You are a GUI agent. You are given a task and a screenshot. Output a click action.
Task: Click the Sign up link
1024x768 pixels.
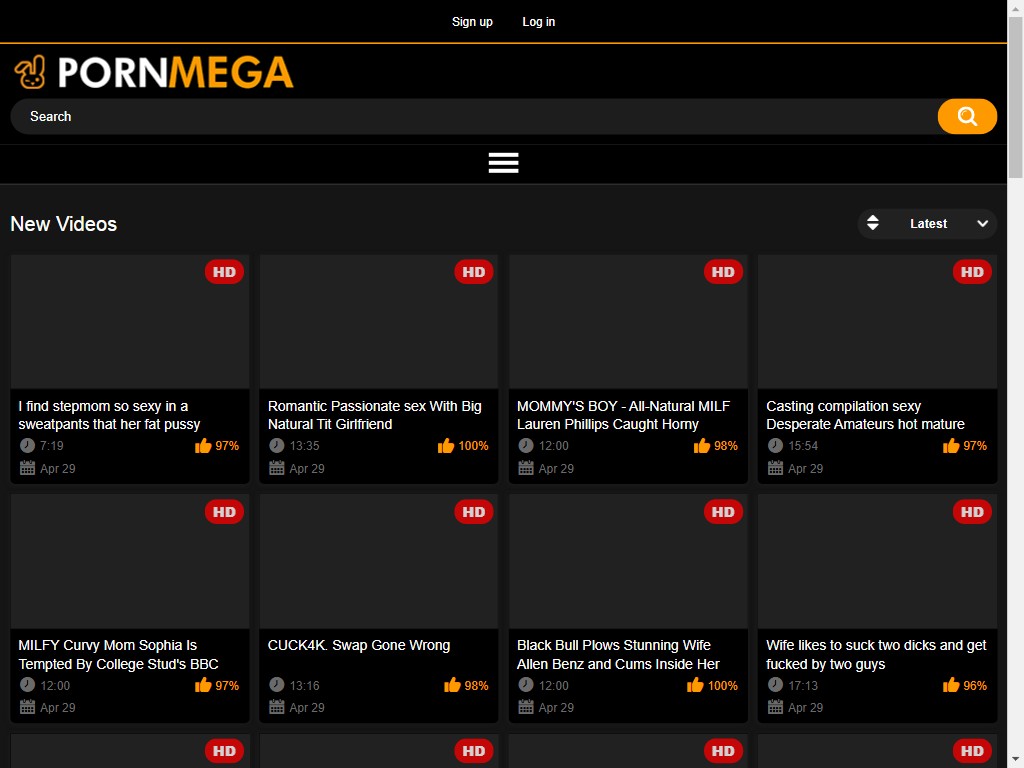coord(472,22)
